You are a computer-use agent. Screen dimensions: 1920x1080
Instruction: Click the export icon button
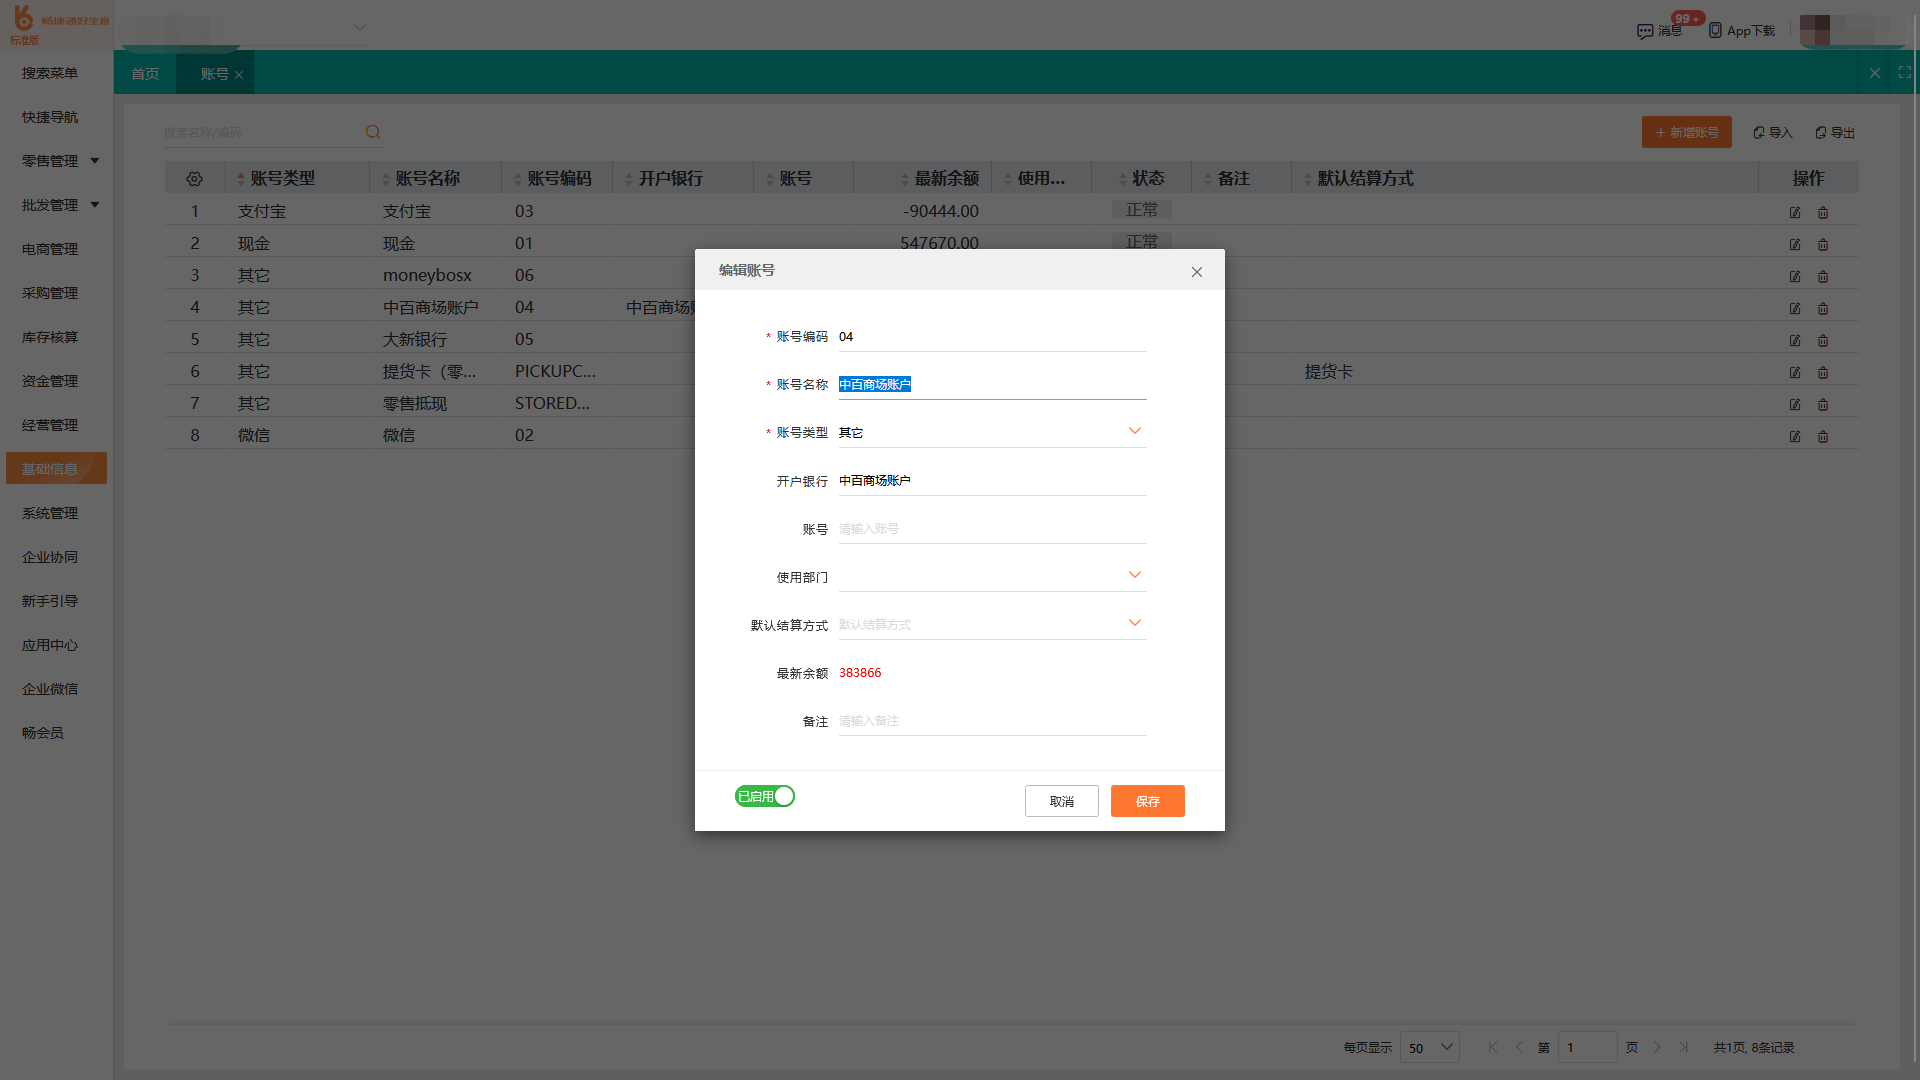click(x=1837, y=132)
